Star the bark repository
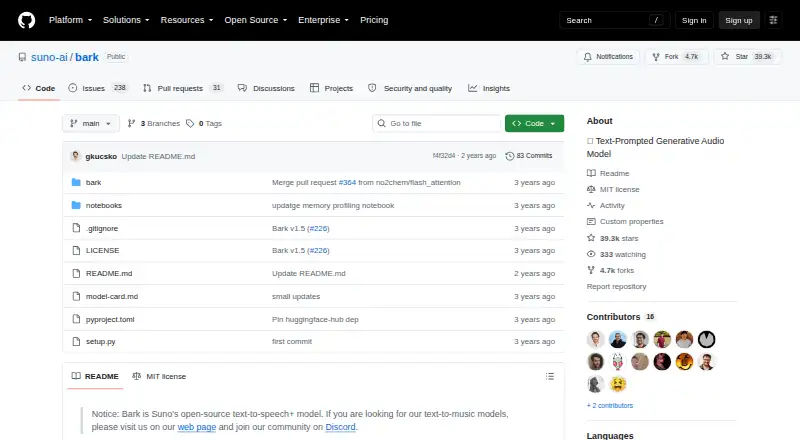 [747, 57]
